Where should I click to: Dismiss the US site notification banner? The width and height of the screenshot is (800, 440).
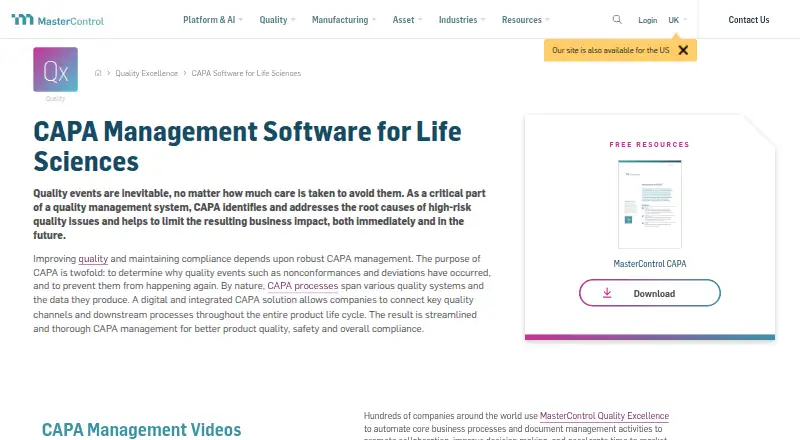(x=683, y=50)
